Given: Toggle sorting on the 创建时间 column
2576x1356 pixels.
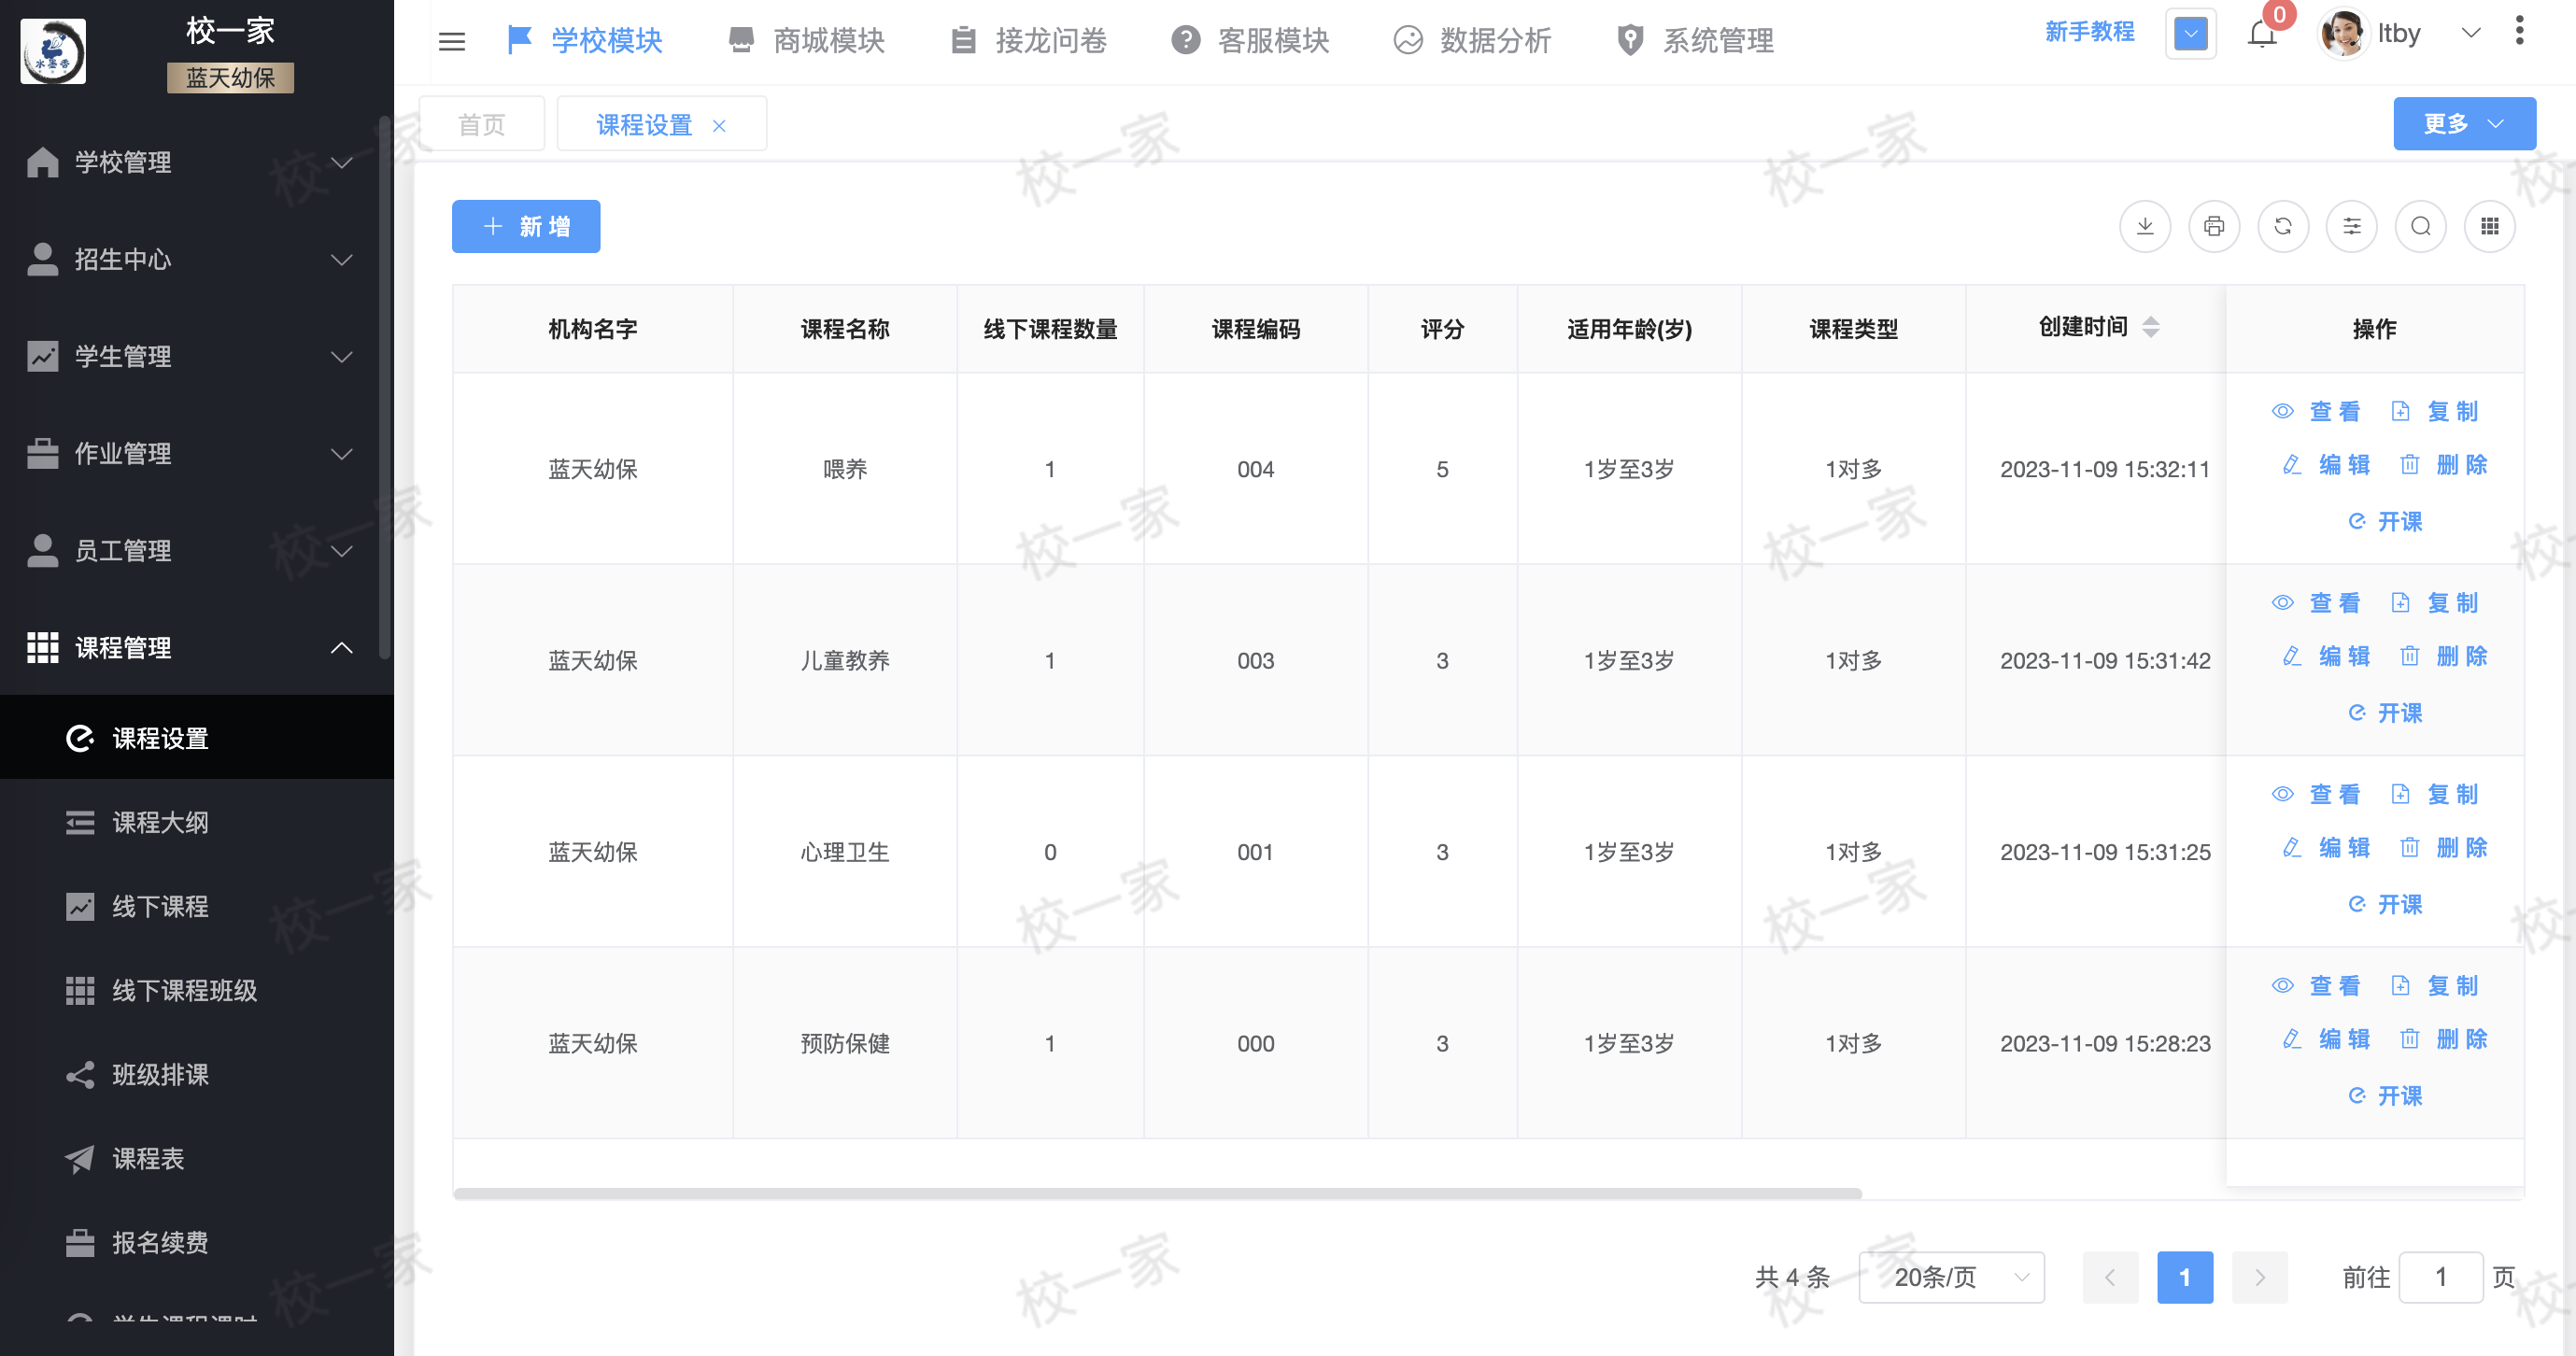Looking at the screenshot, I should (2150, 328).
